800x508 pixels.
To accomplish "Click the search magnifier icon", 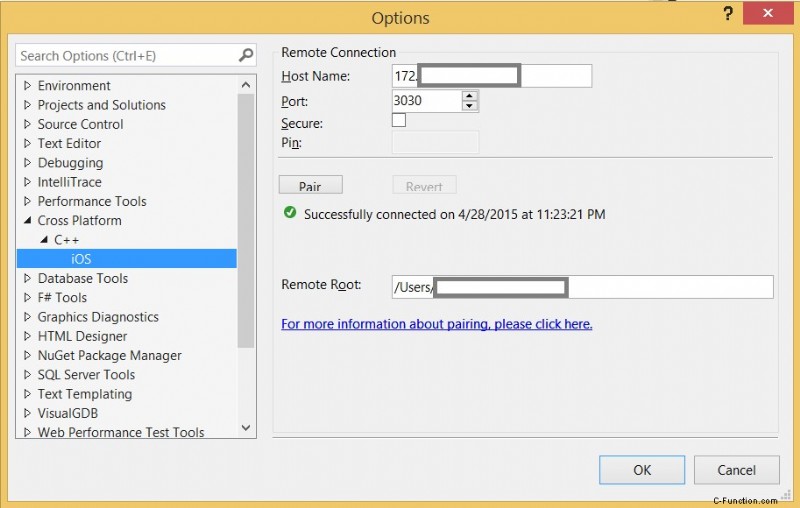I will click(246, 56).
